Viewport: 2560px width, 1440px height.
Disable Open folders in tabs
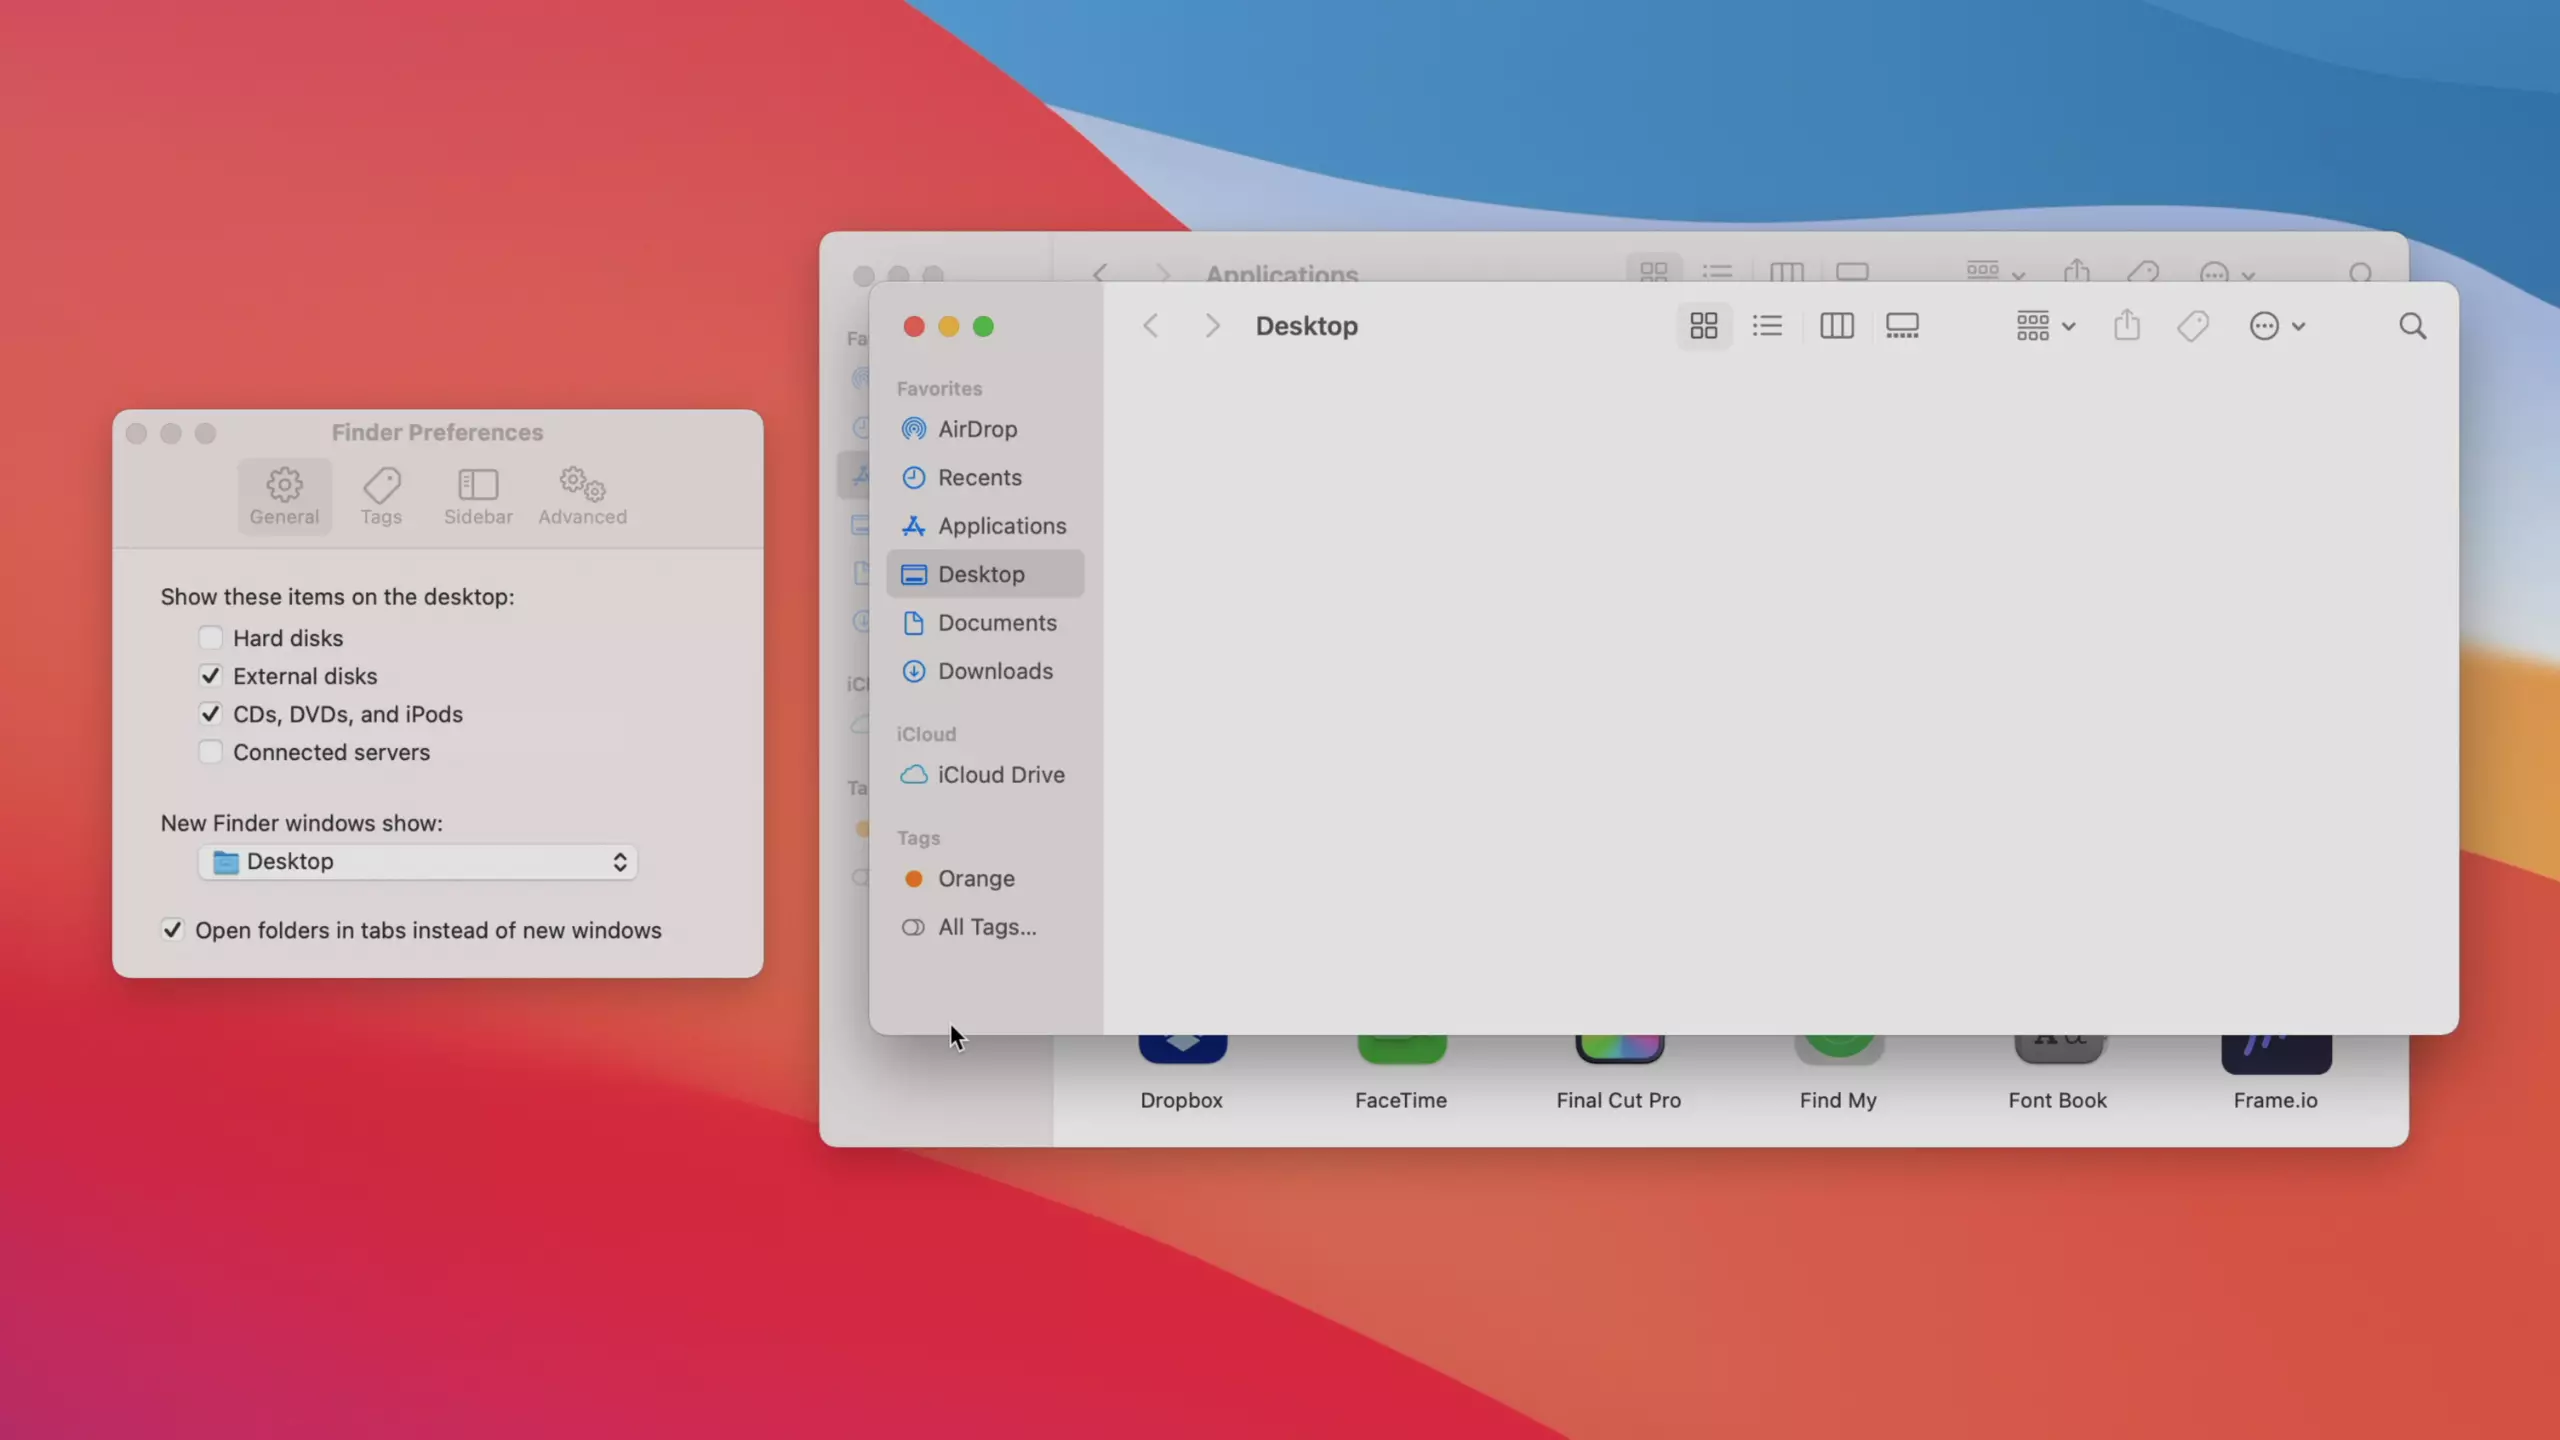172,928
